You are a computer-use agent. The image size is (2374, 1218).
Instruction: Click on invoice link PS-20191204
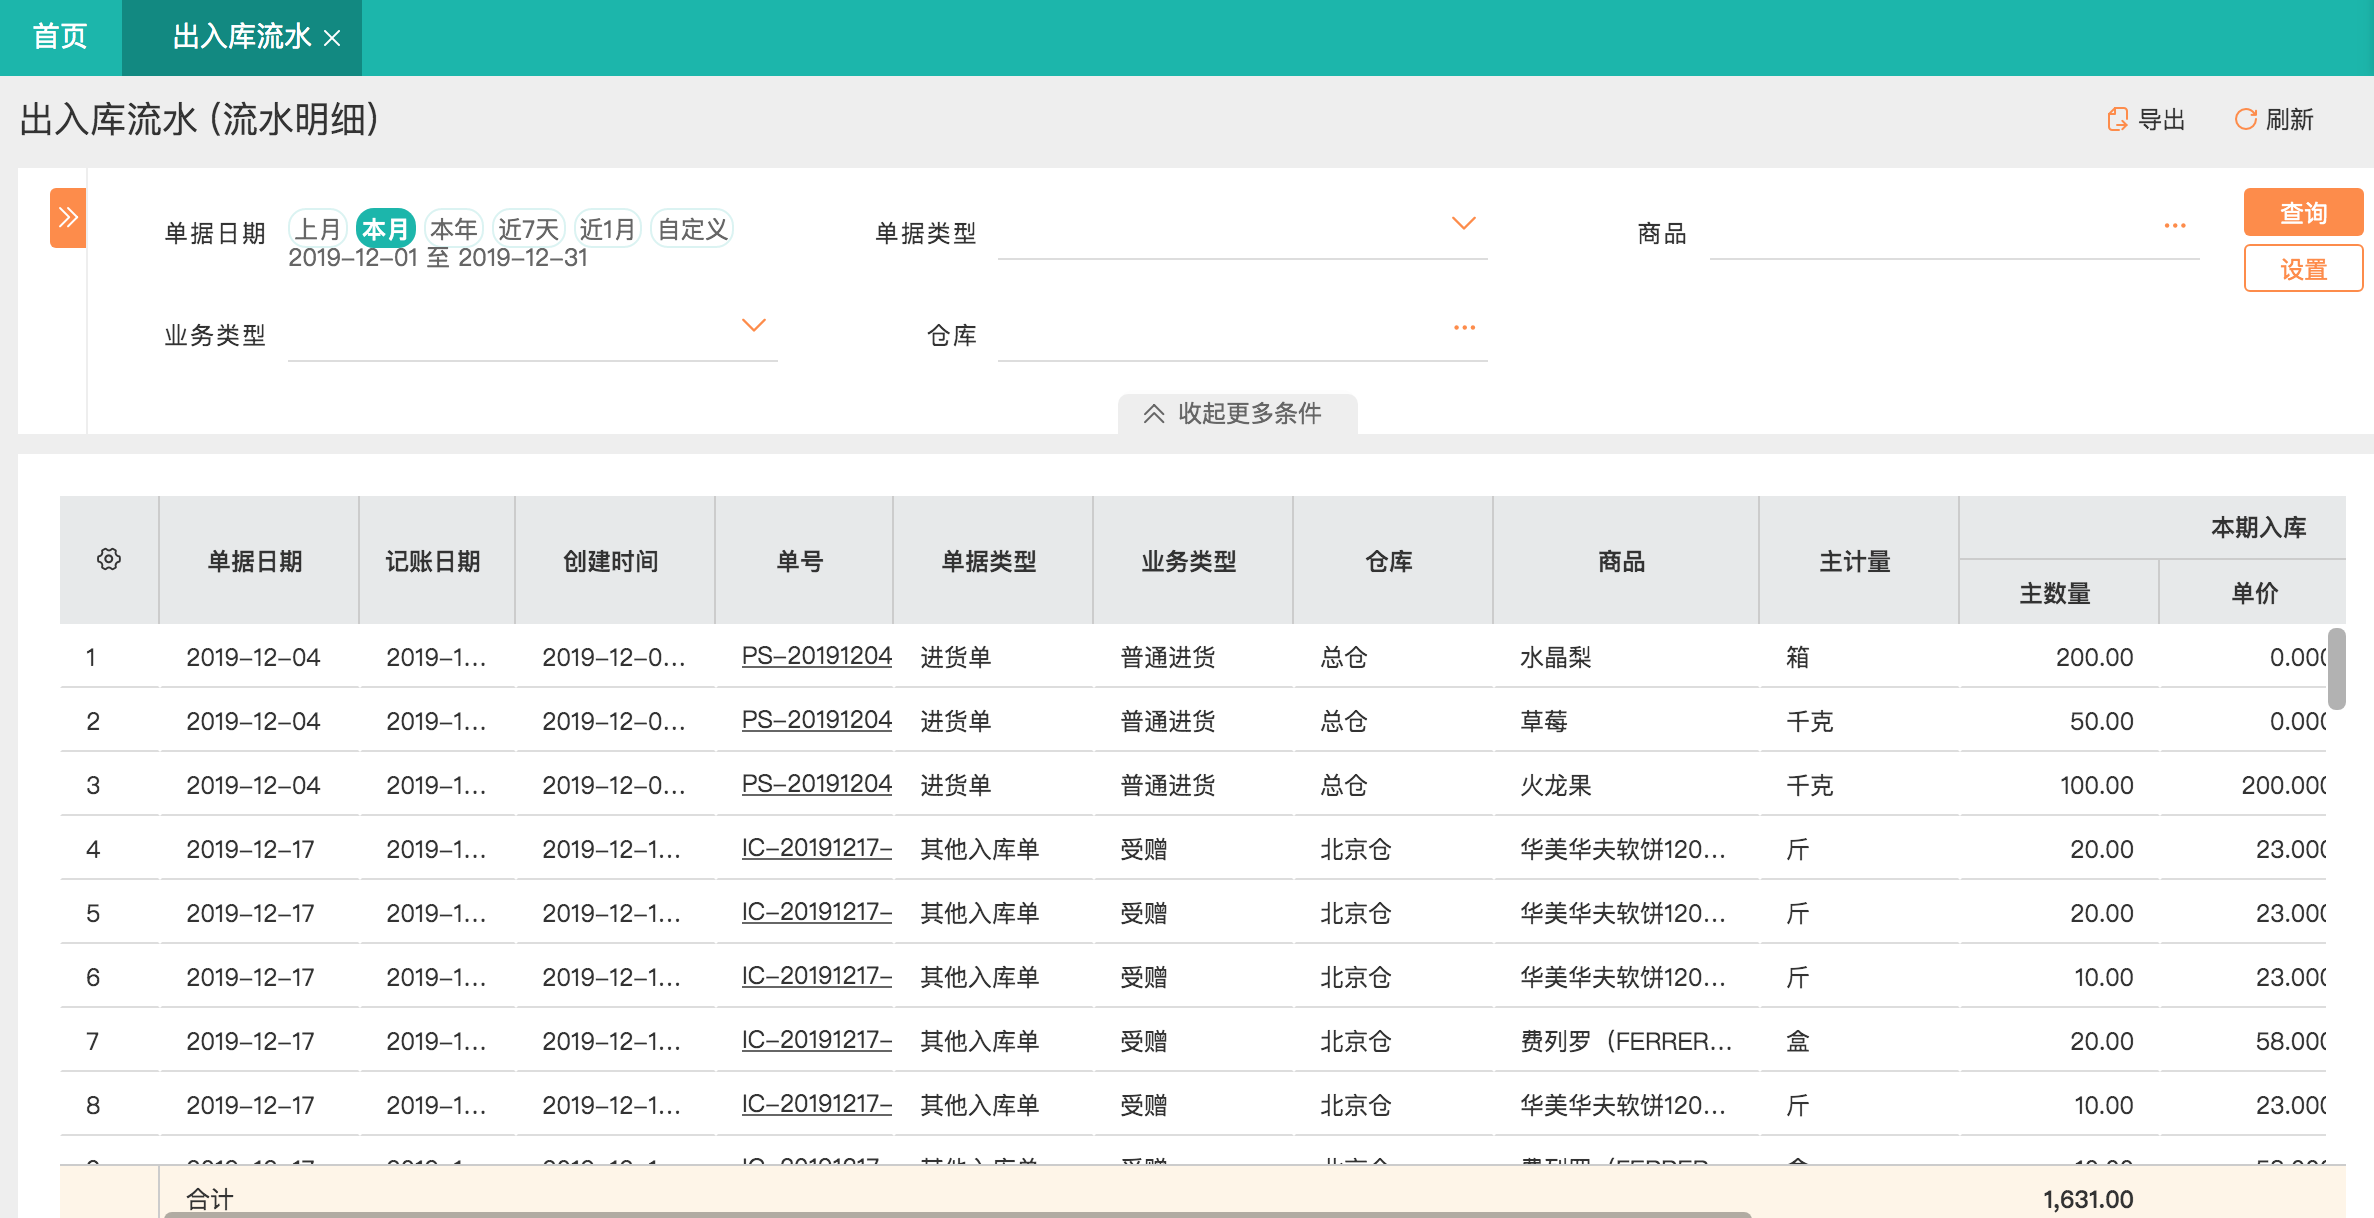click(815, 656)
